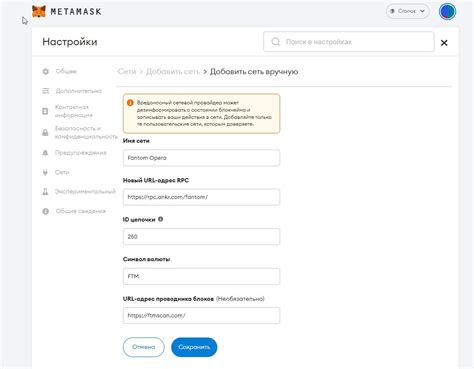Click the magnifier icon in settings search
The width and height of the screenshot is (474, 369).
pos(276,42)
